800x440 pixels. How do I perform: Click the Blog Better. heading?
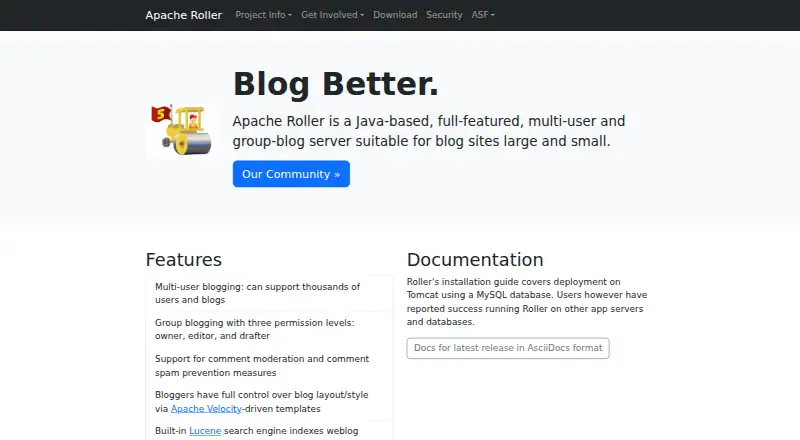[x=336, y=84]
